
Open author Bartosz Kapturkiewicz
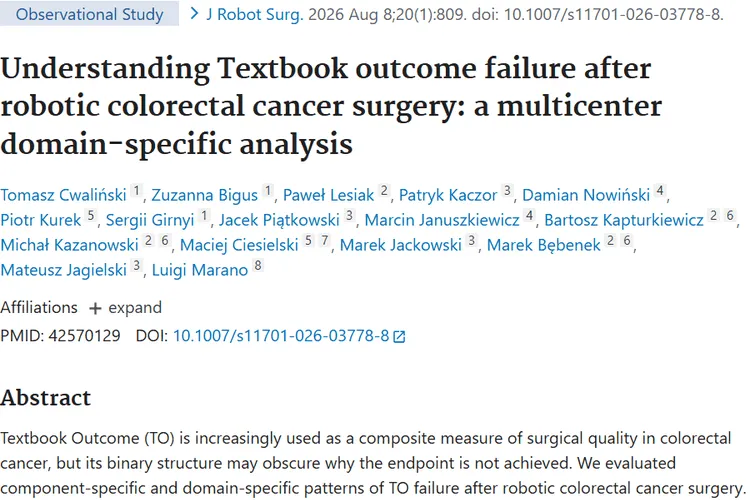[x=624, y=220]
